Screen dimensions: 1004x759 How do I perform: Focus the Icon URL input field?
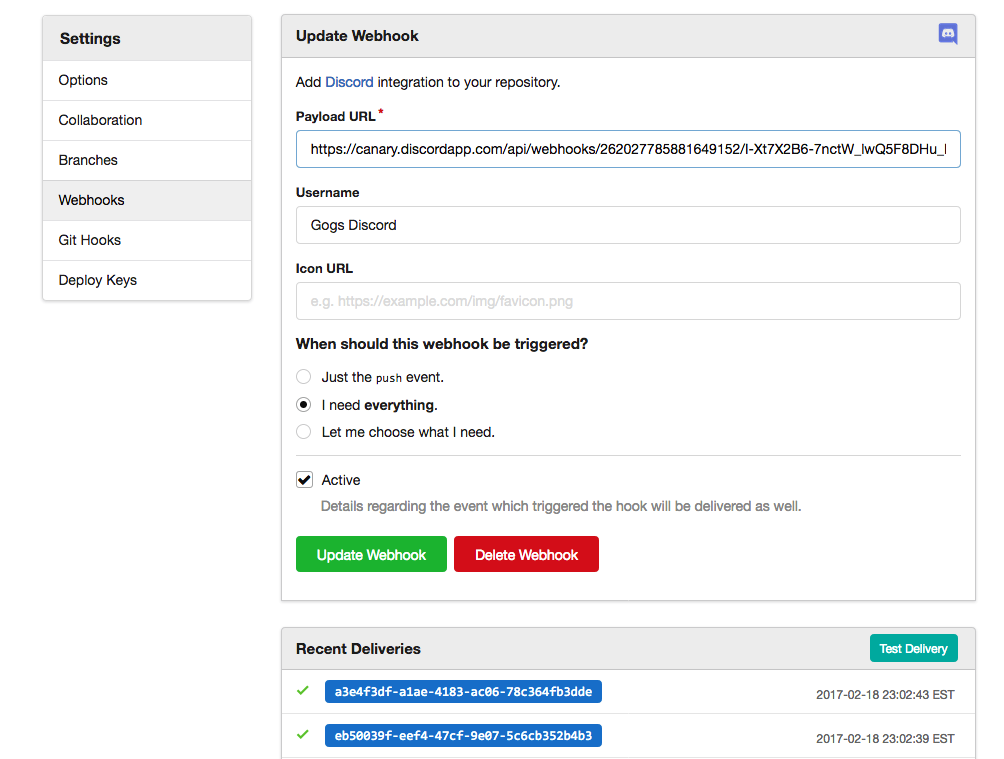coord(628,301)
